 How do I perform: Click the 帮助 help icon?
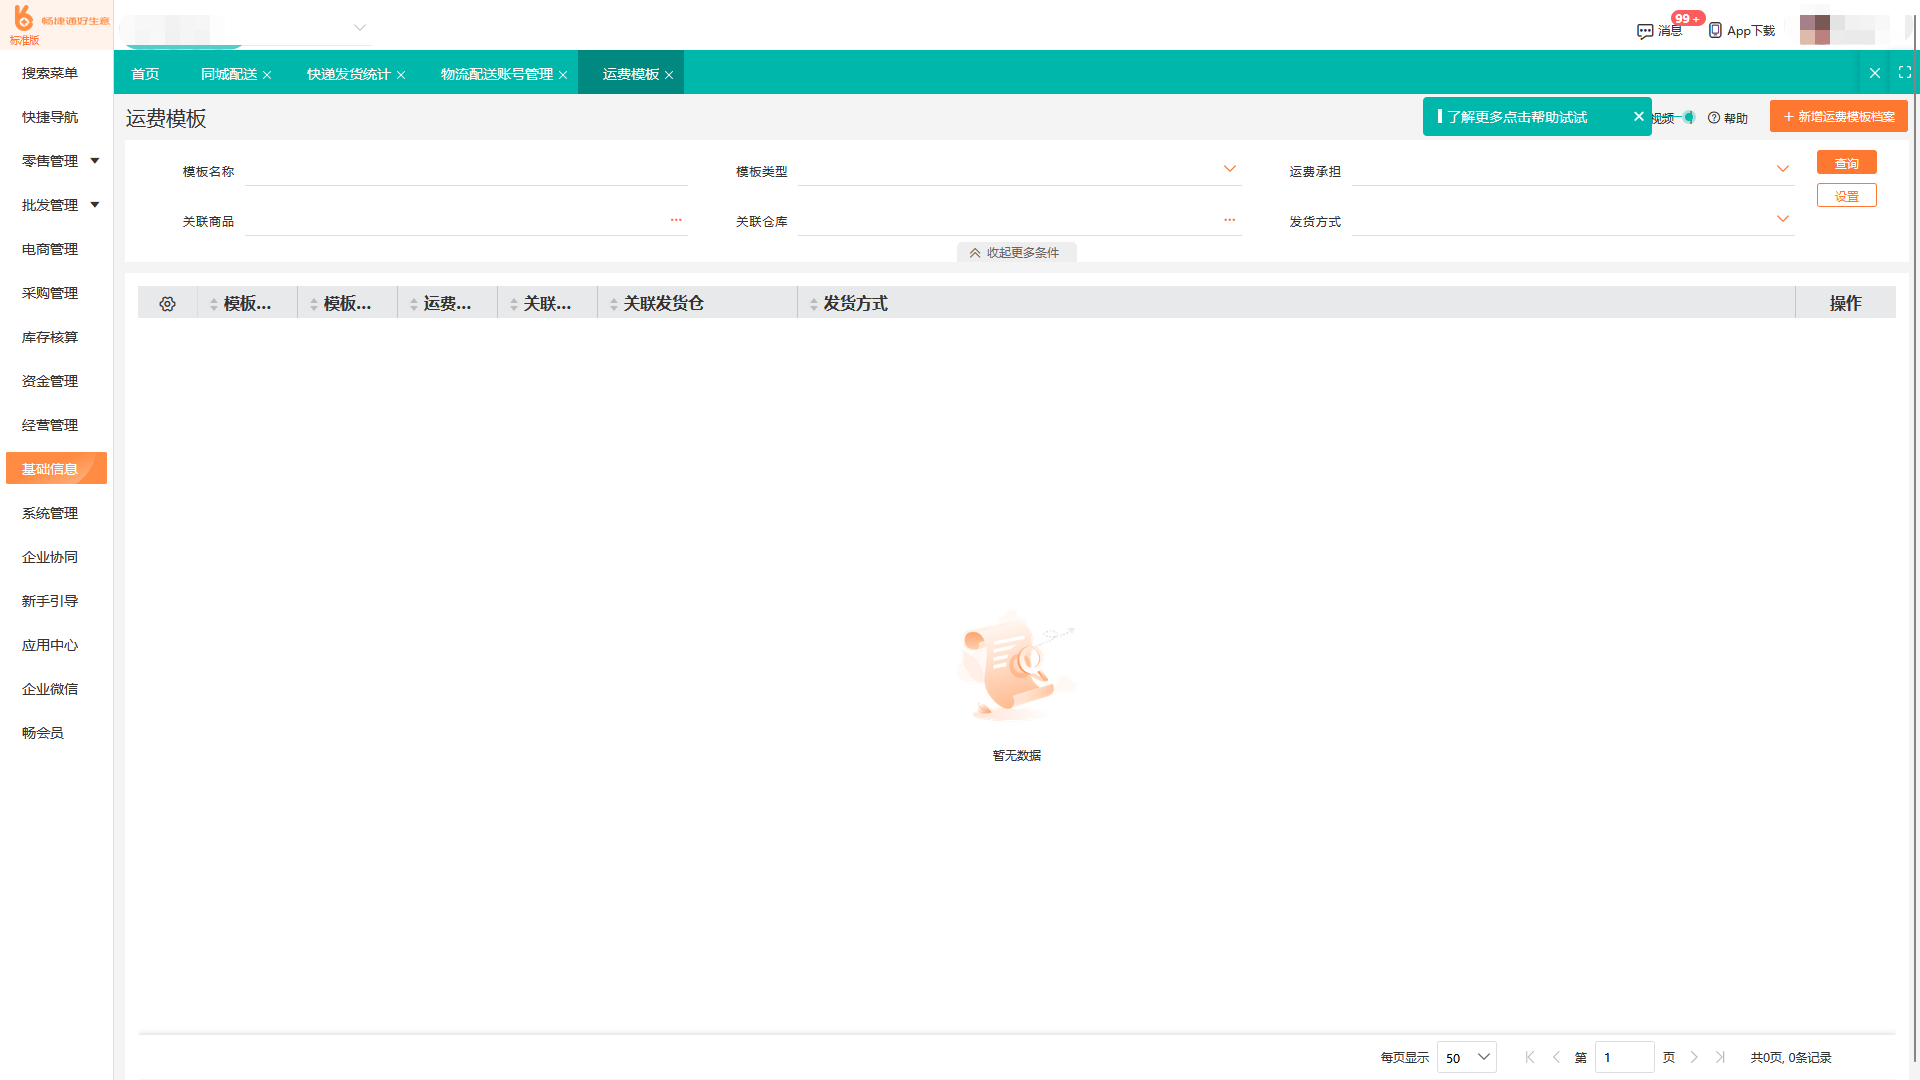point(1714,117)
